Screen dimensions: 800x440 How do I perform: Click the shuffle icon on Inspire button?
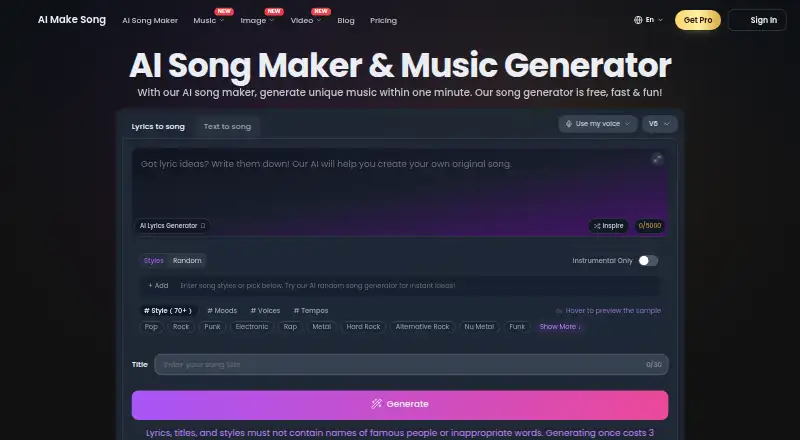(597, 226)
